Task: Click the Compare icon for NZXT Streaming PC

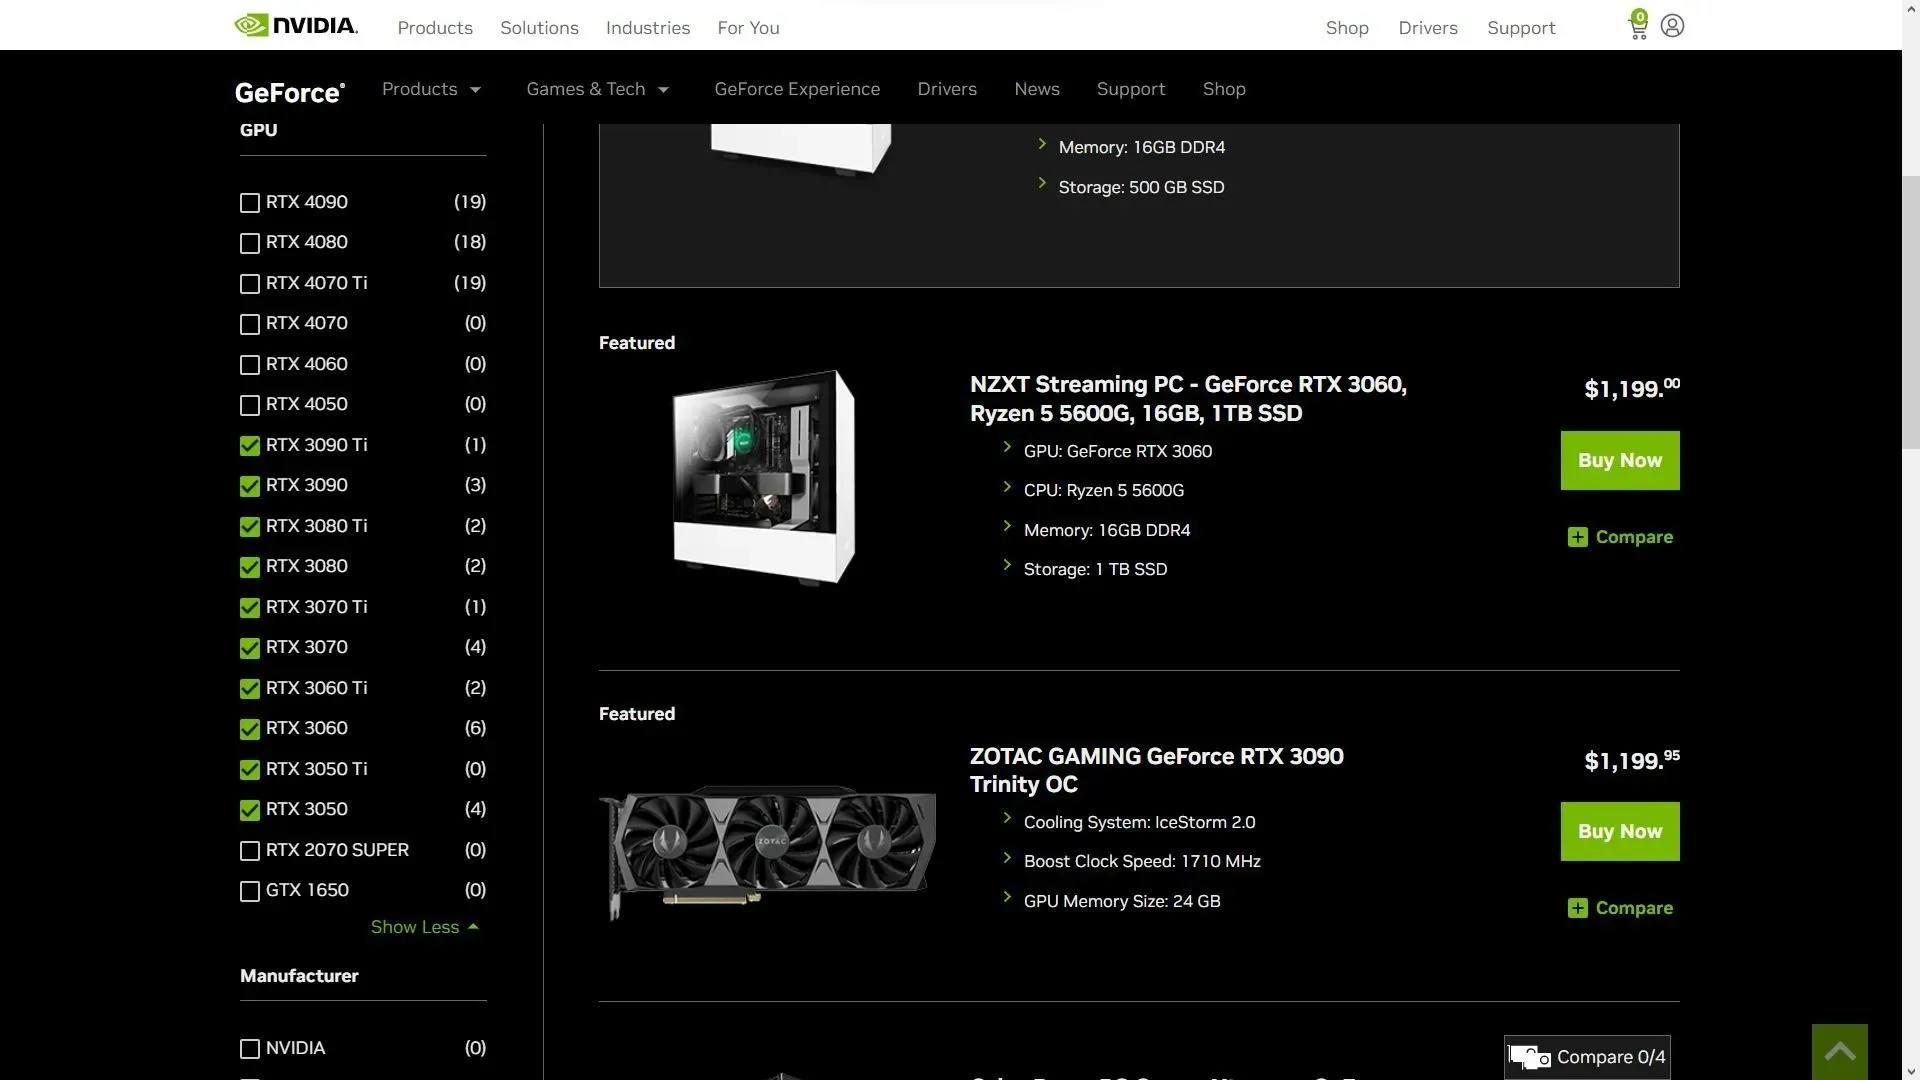Action: click(1576, 537)
